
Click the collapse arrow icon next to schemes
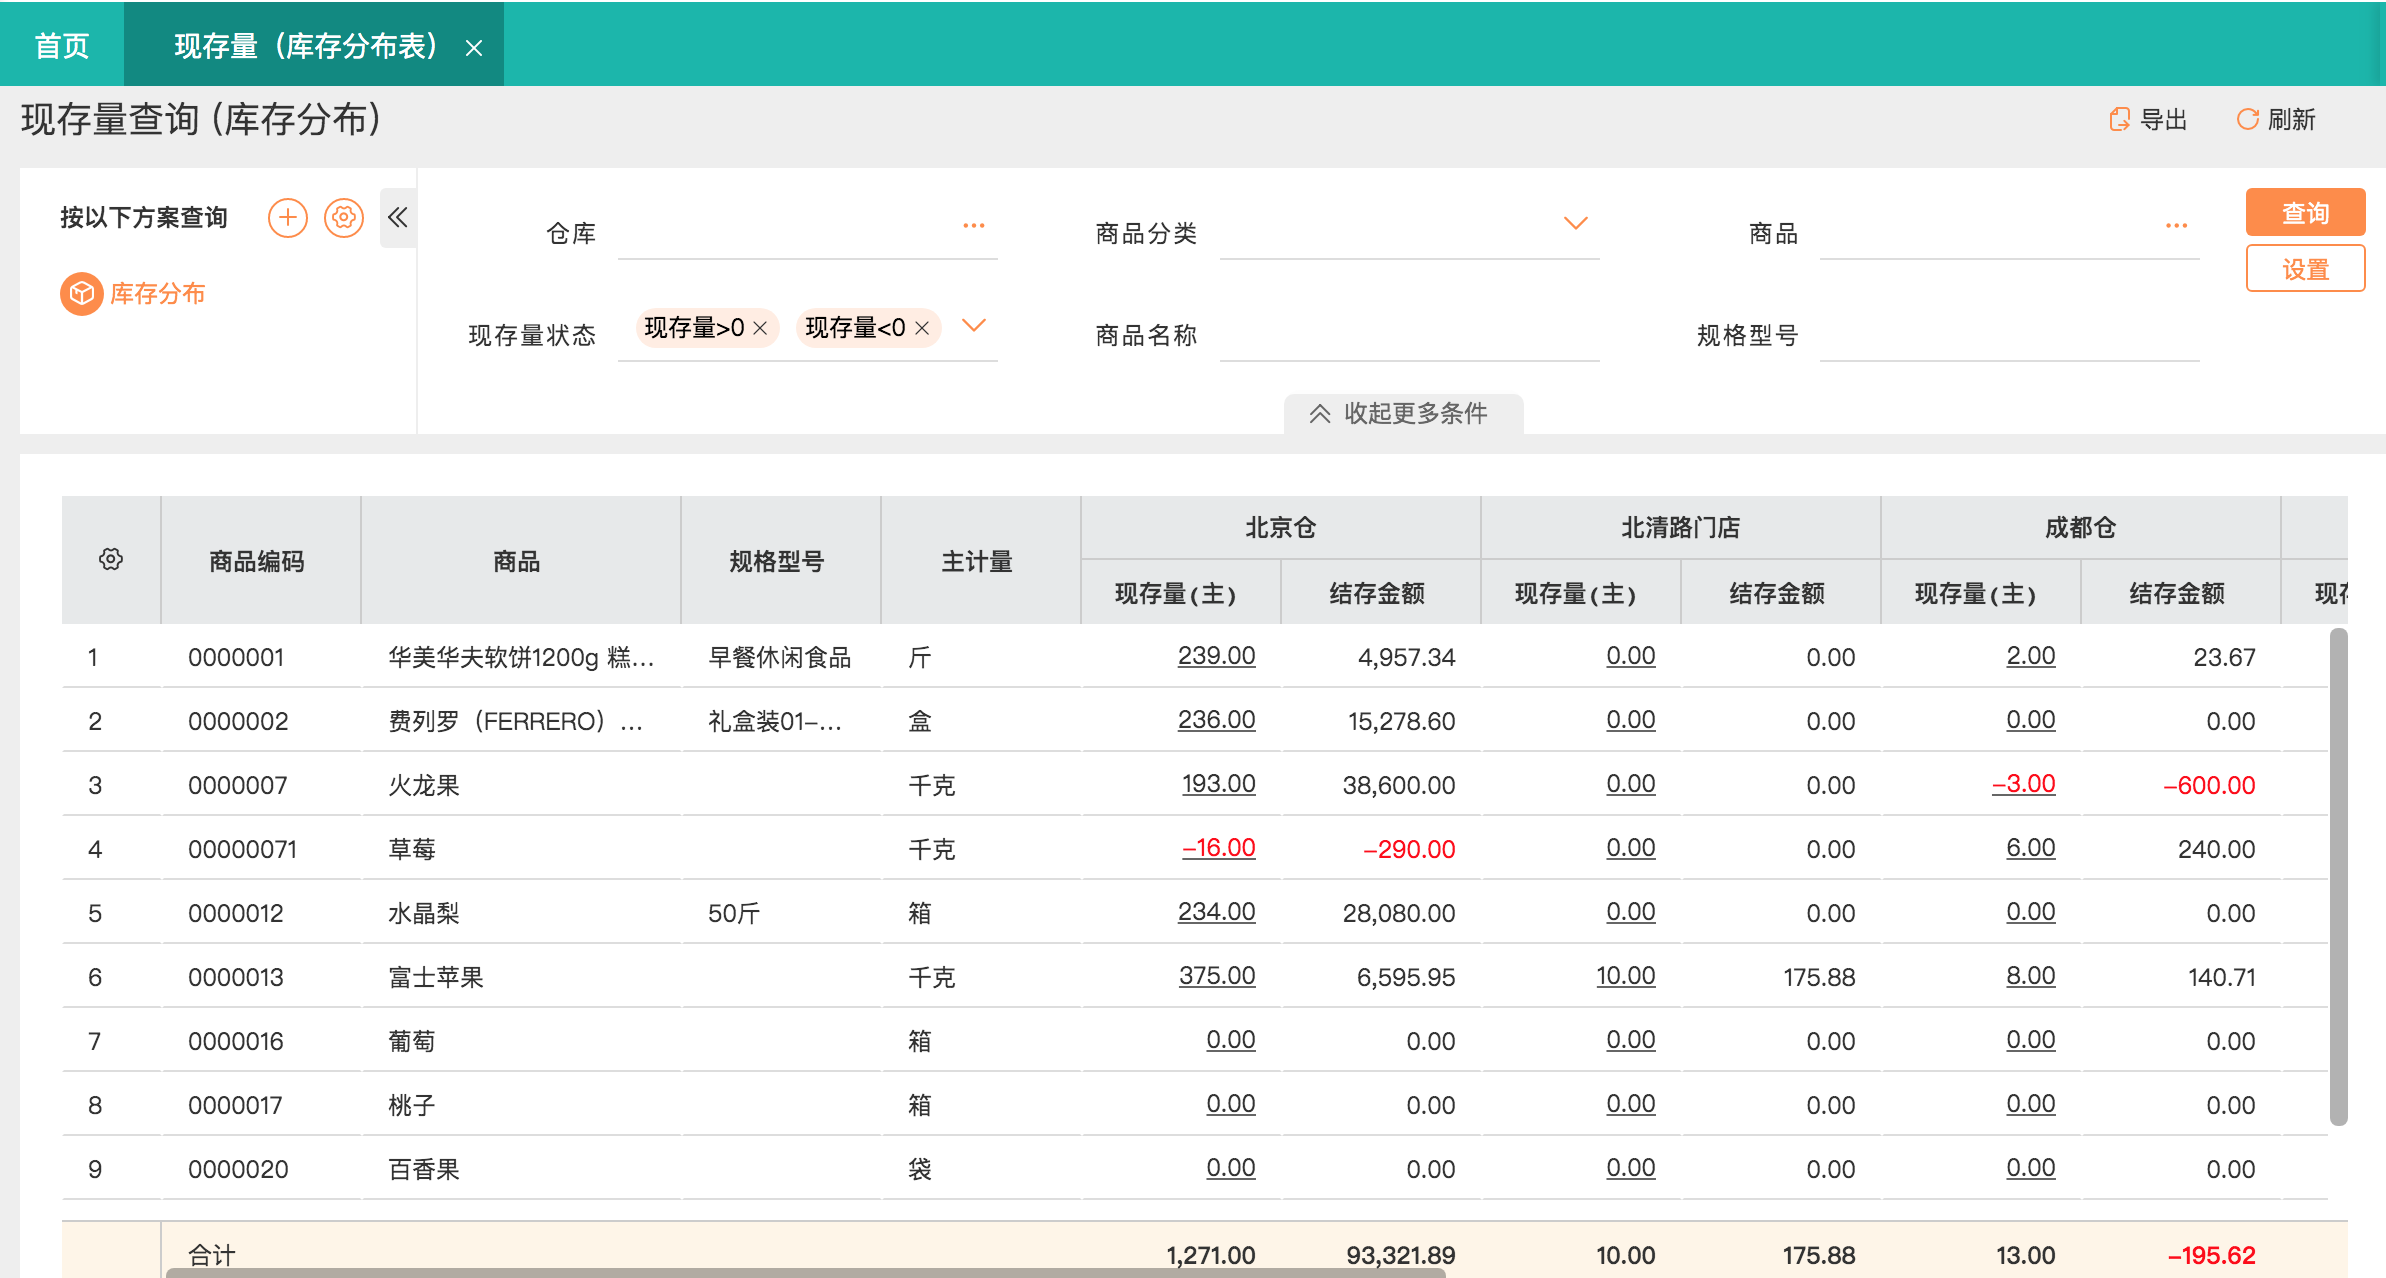[398, 216]
